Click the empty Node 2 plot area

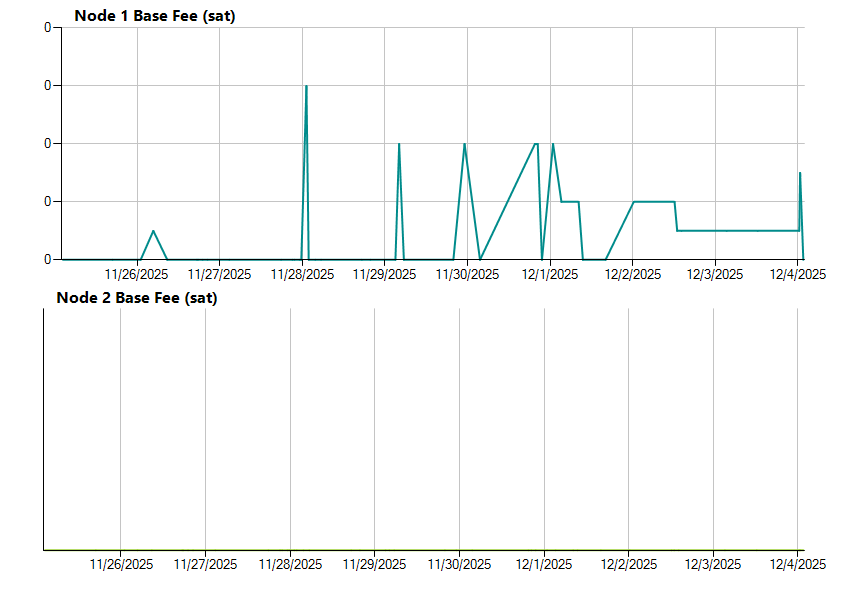(420, 430)
